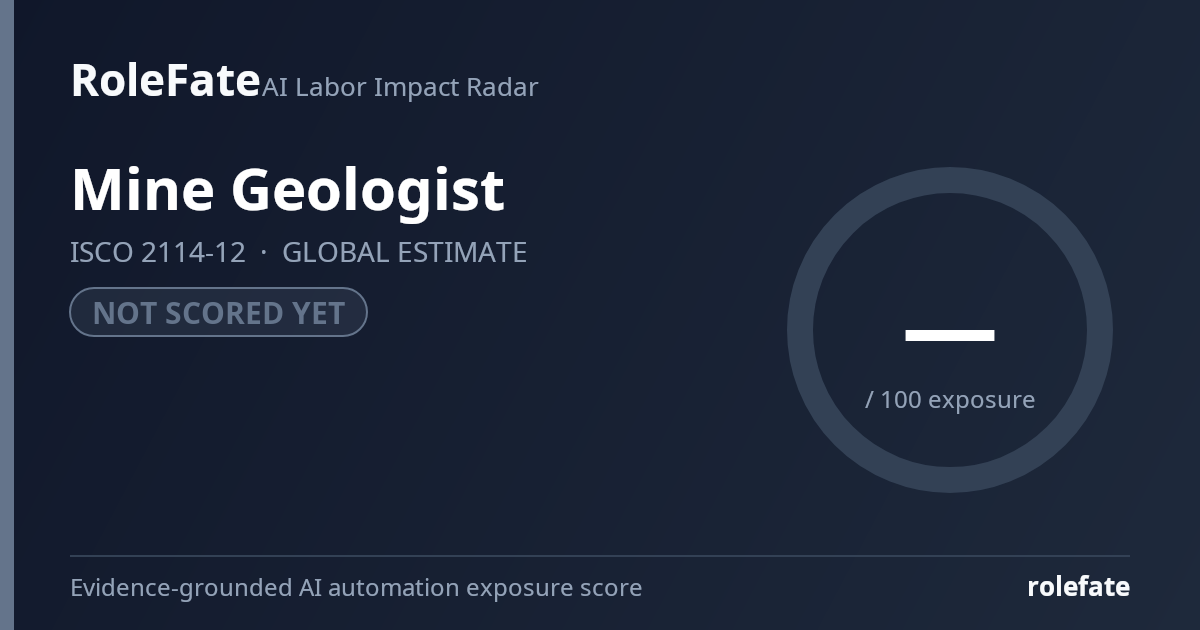Click the number 100 under the dash
Image resolution: width=1200 pixels, height=630 pixels.
[901, 399]
